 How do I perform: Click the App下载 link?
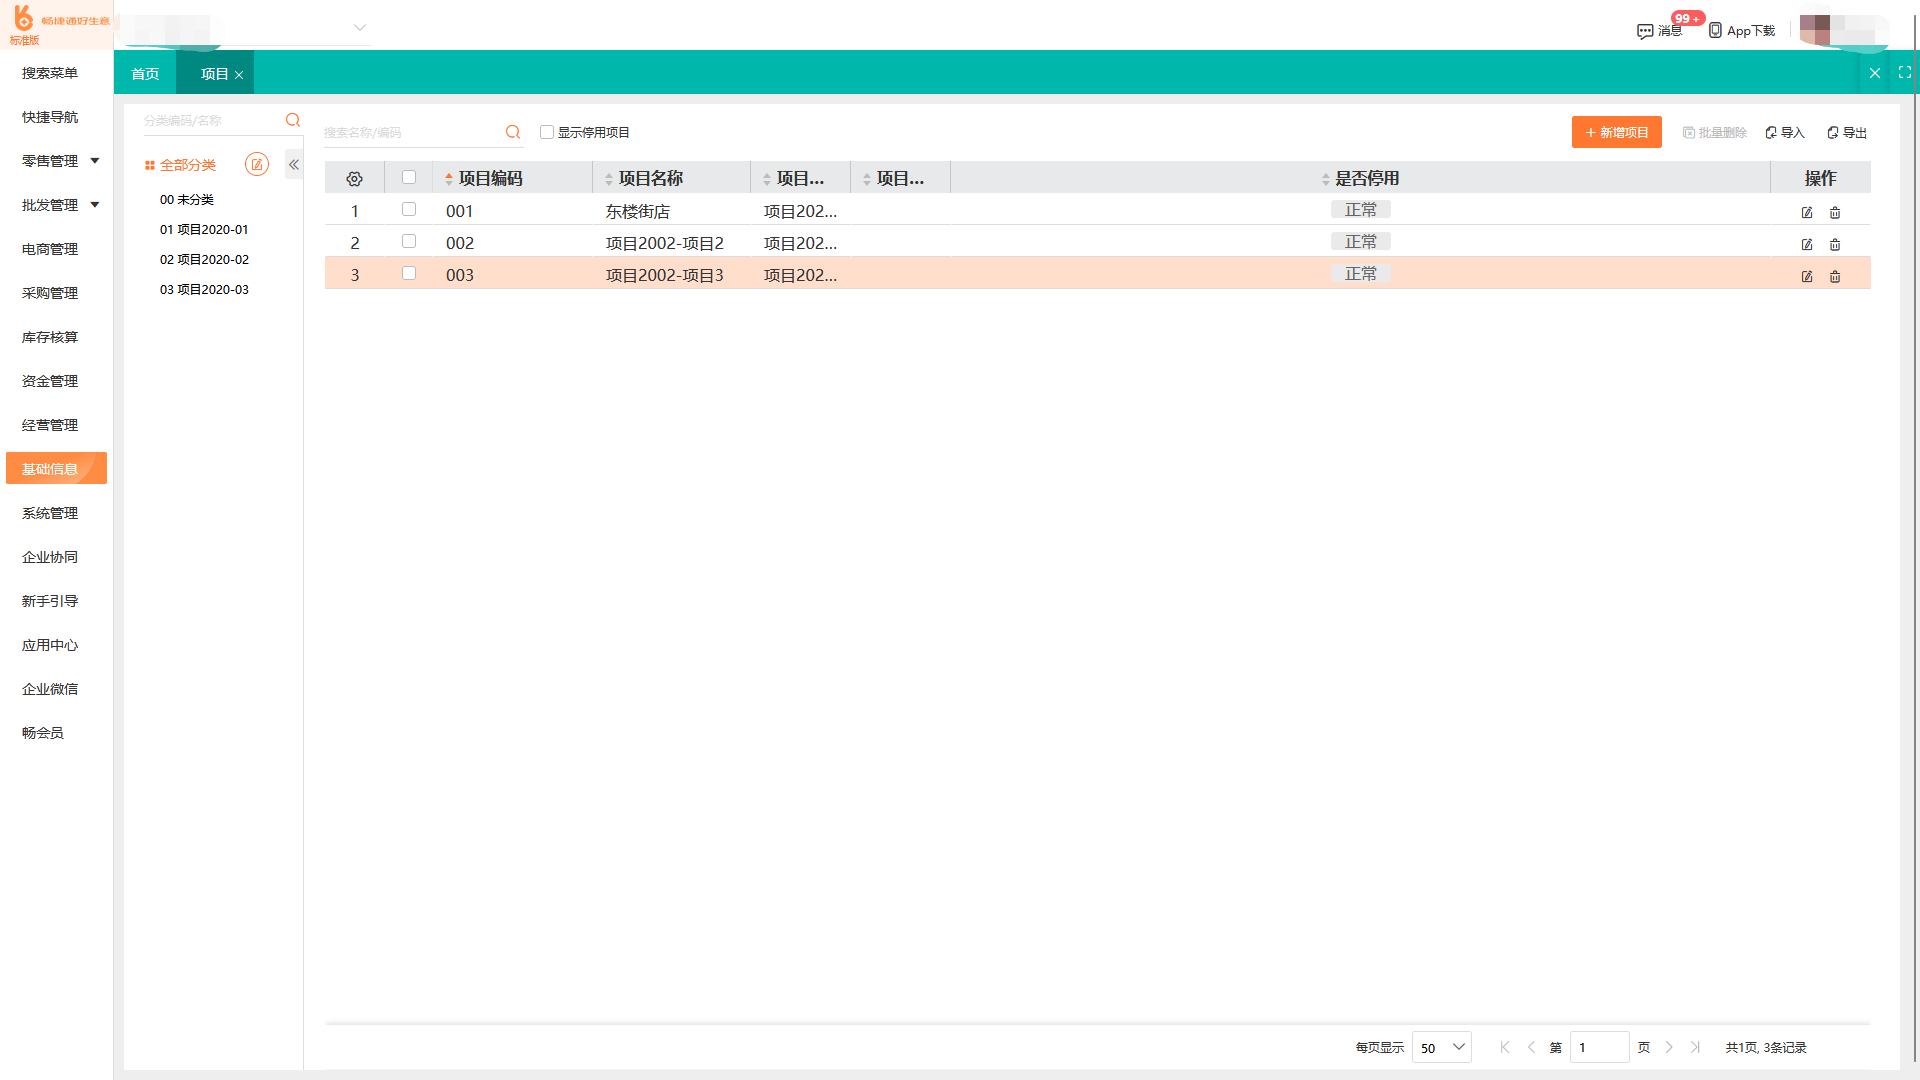click(1743, 29)
